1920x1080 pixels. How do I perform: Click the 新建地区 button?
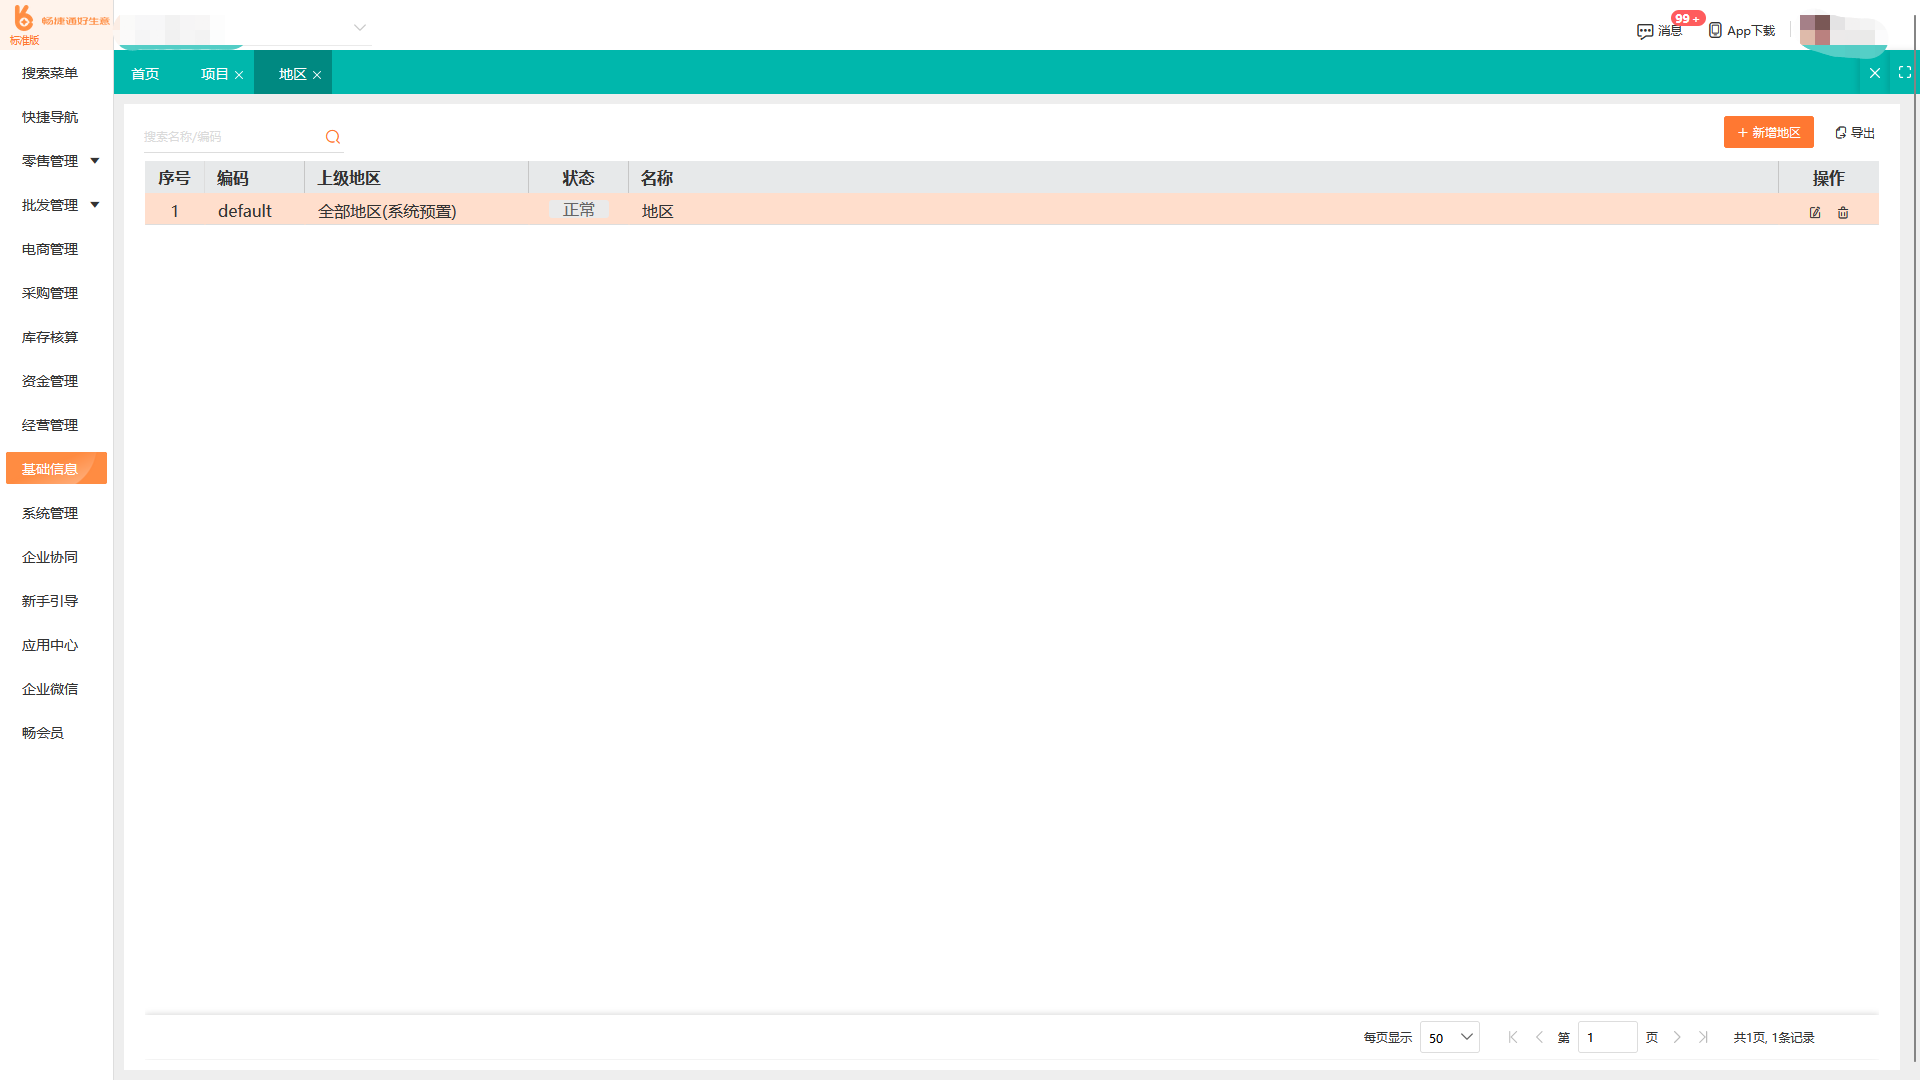1770,132
